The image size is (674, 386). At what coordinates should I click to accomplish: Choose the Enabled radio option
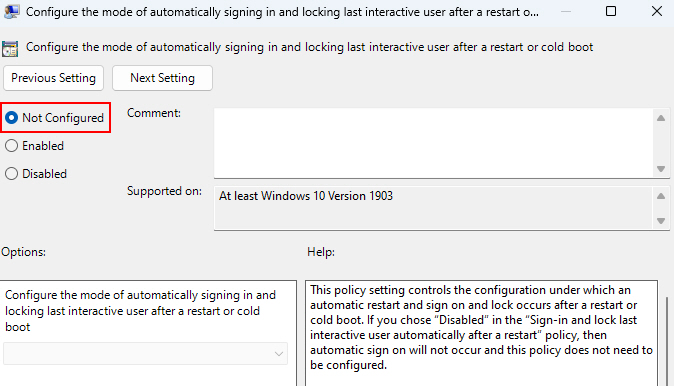(12, 146)
